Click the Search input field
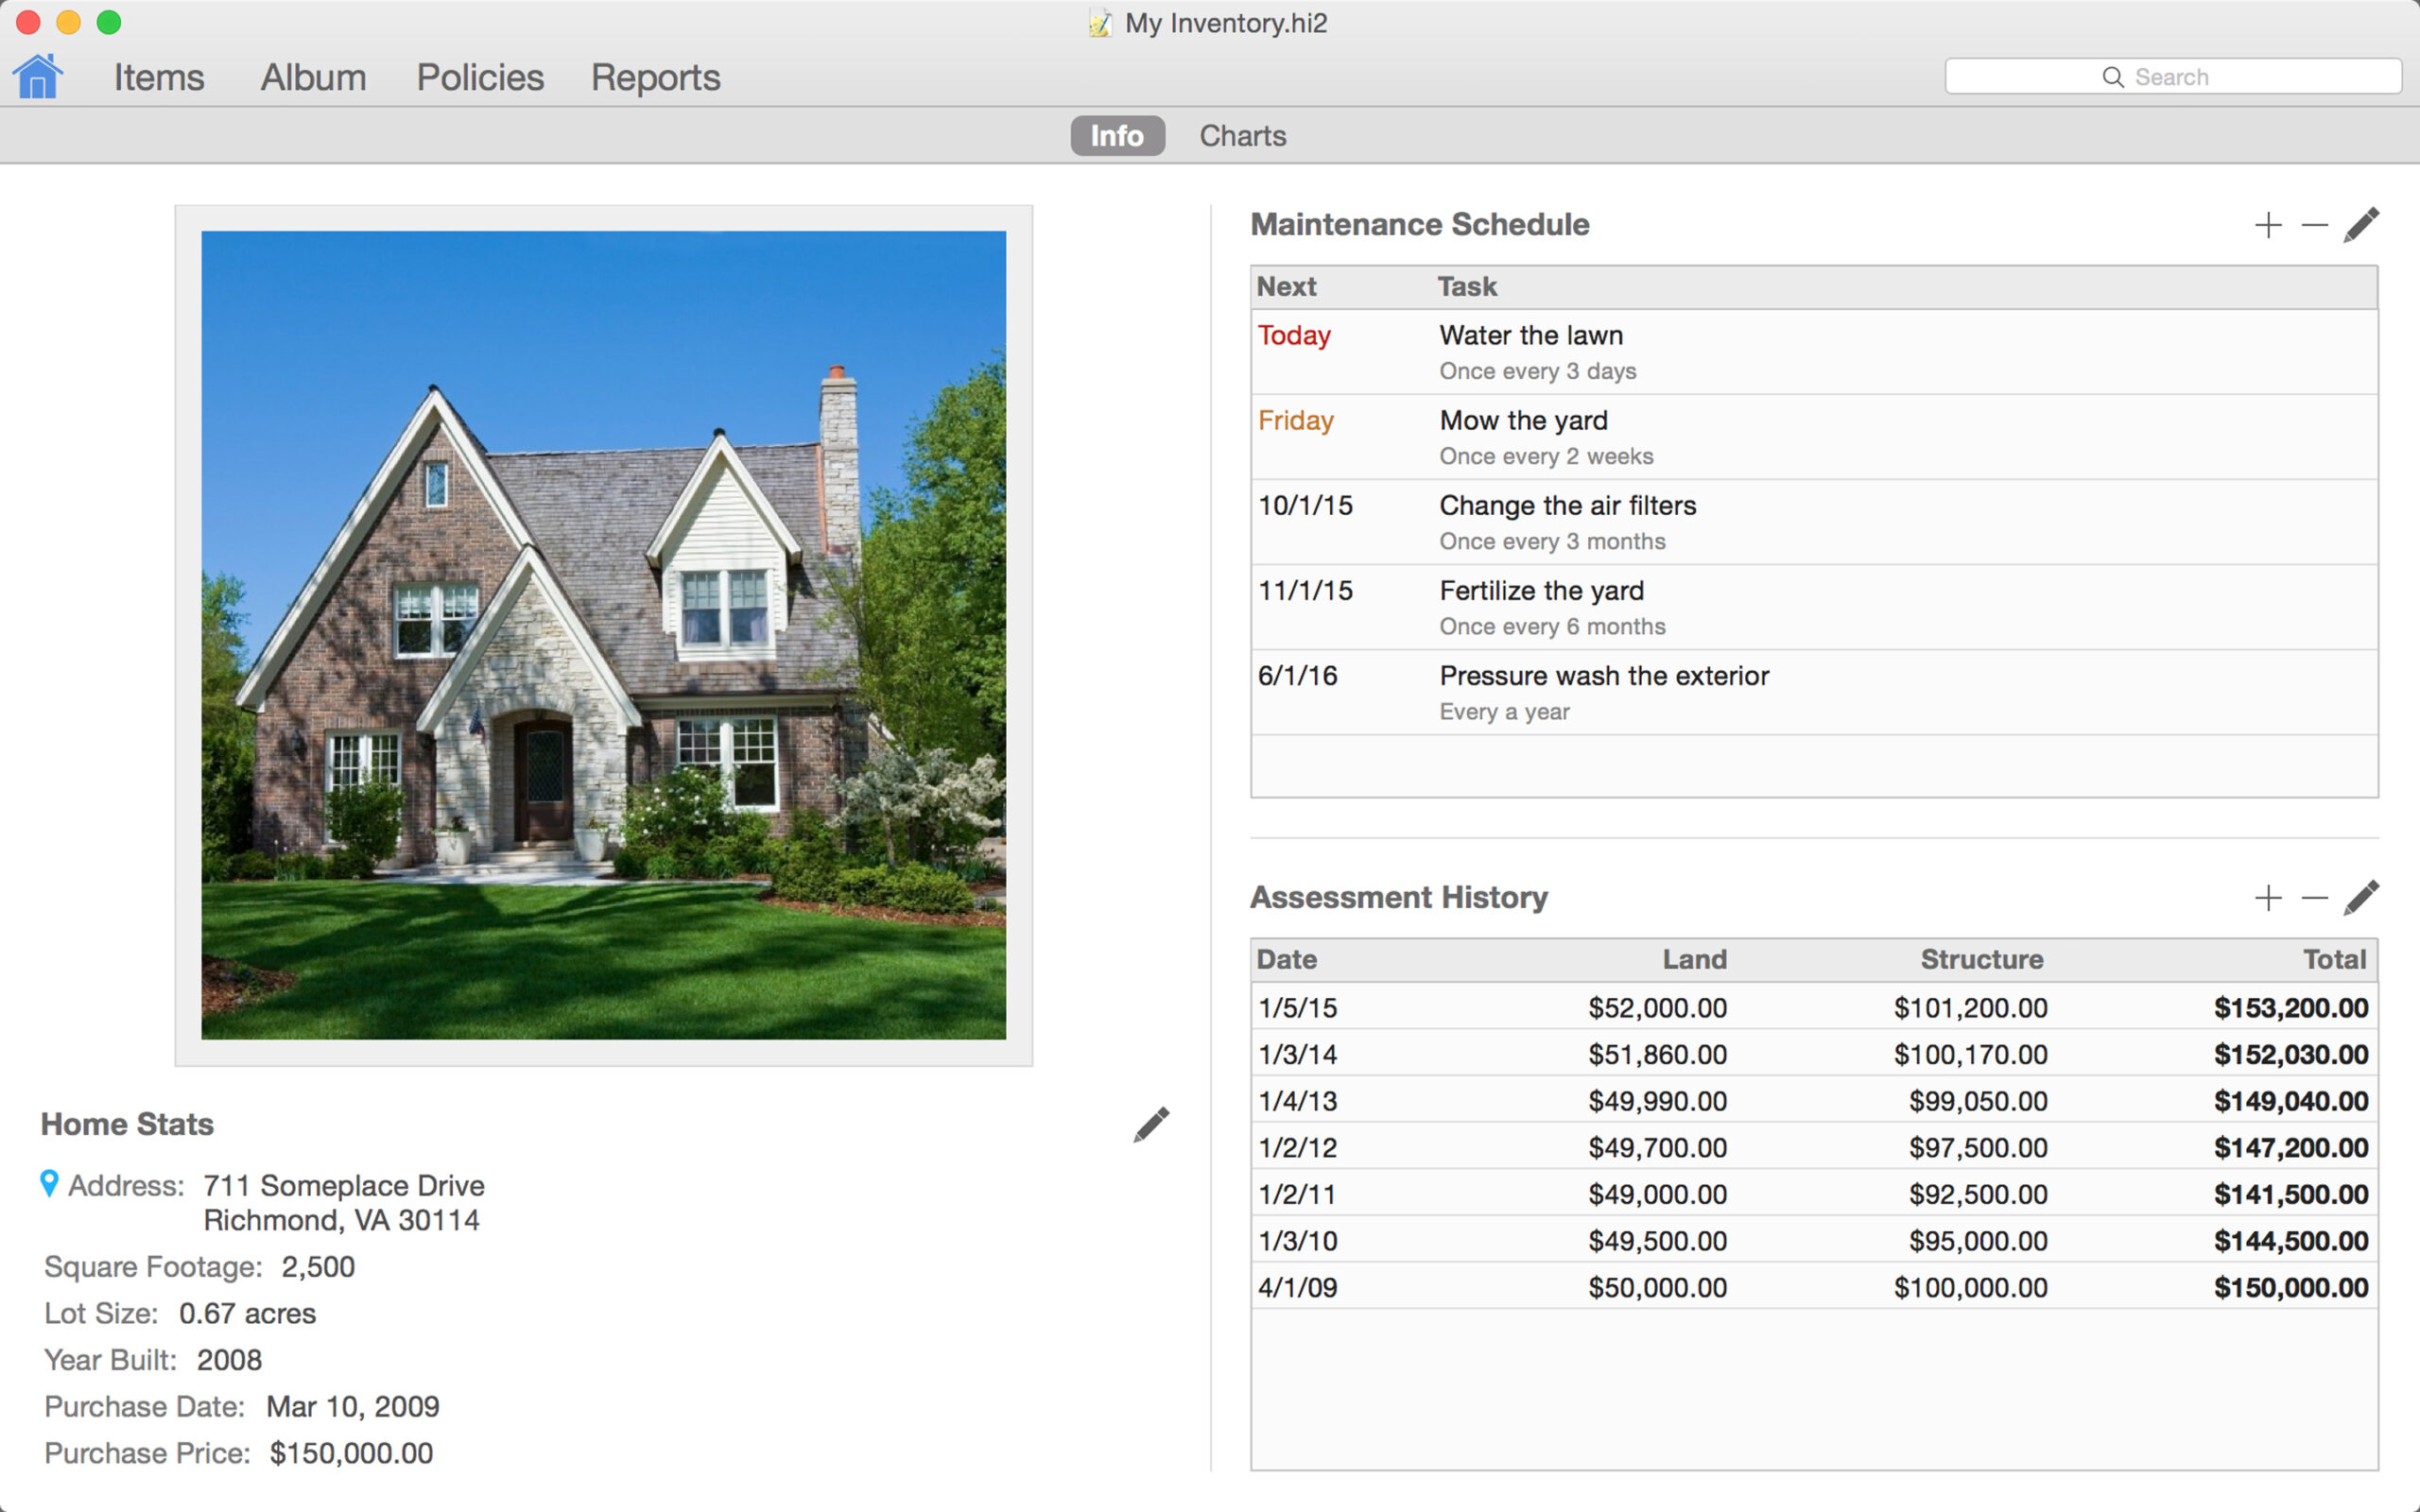 2172,77
